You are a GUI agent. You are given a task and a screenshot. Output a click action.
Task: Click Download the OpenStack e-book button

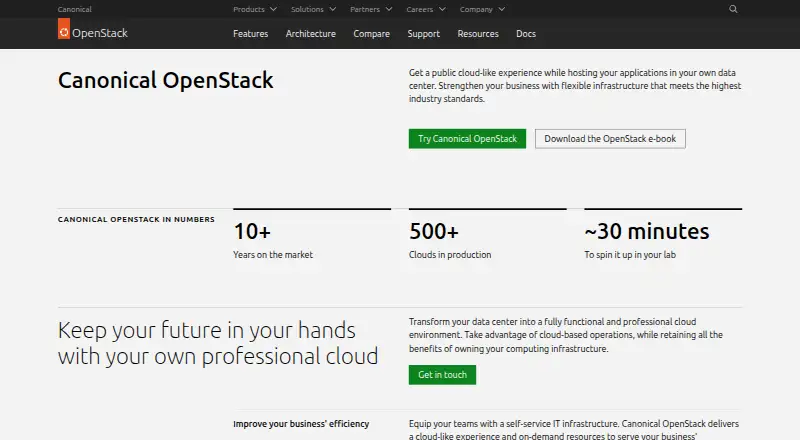tap(610, 139)
